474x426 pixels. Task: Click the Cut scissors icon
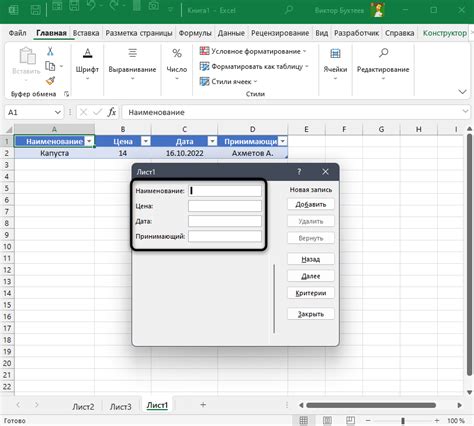(x=50, y=51)
